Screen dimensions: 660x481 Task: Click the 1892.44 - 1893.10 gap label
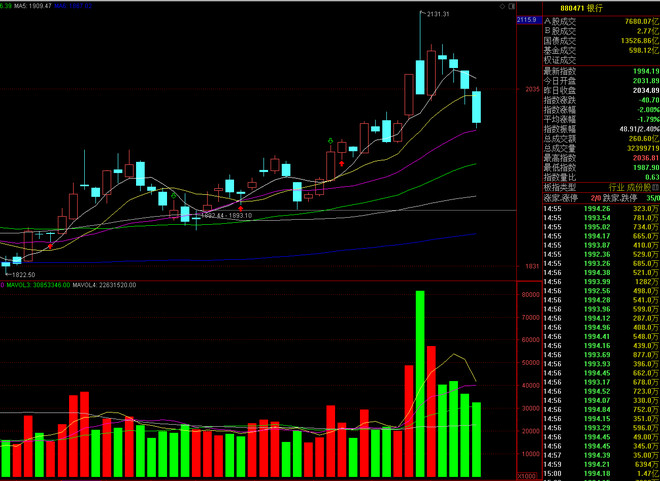(x=226, y=215)
